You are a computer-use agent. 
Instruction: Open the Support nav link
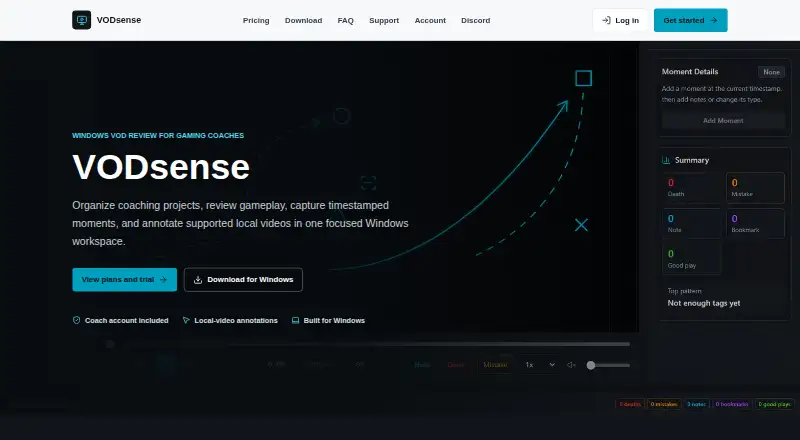384,20
